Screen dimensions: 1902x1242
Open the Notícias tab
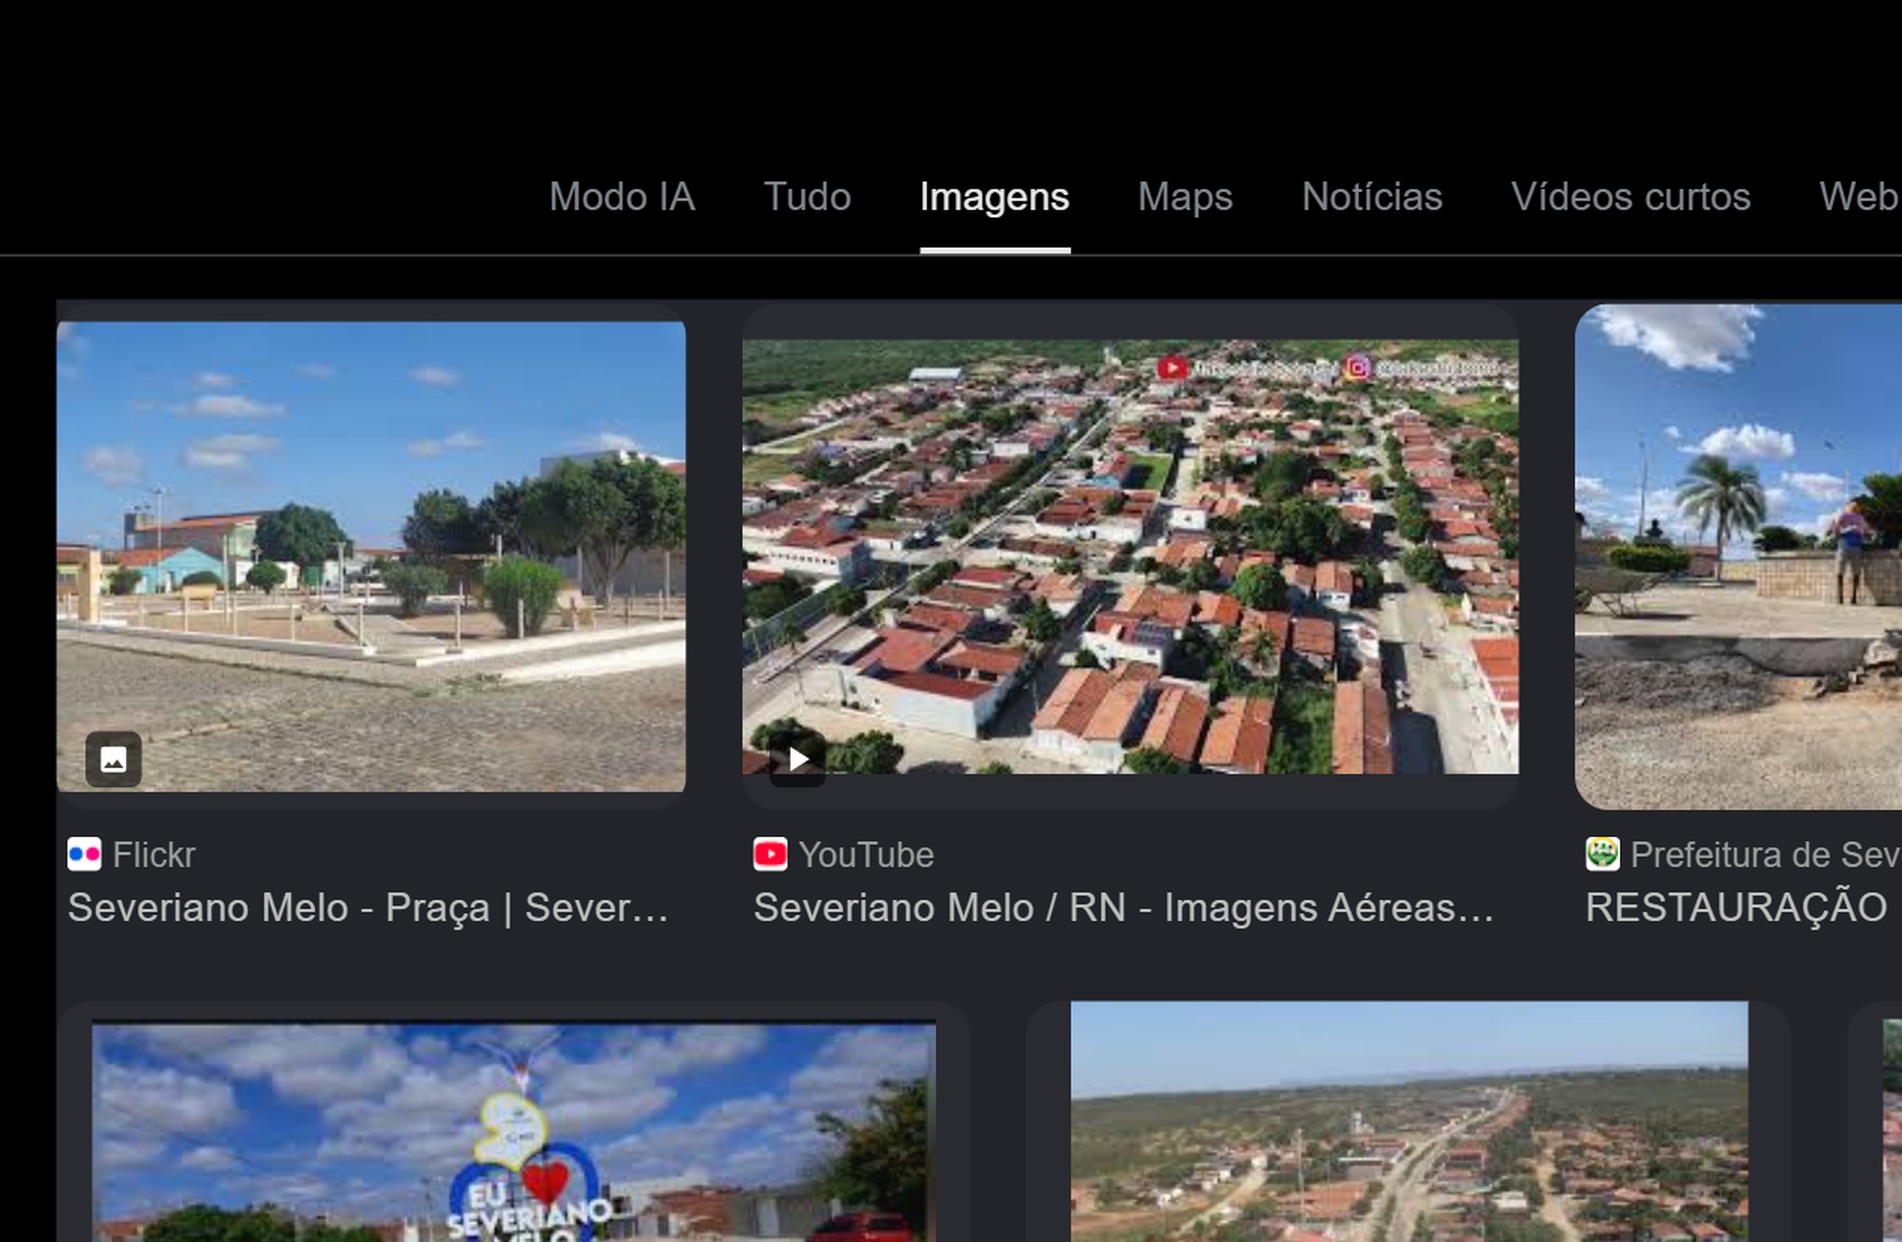pos(1371,197)
